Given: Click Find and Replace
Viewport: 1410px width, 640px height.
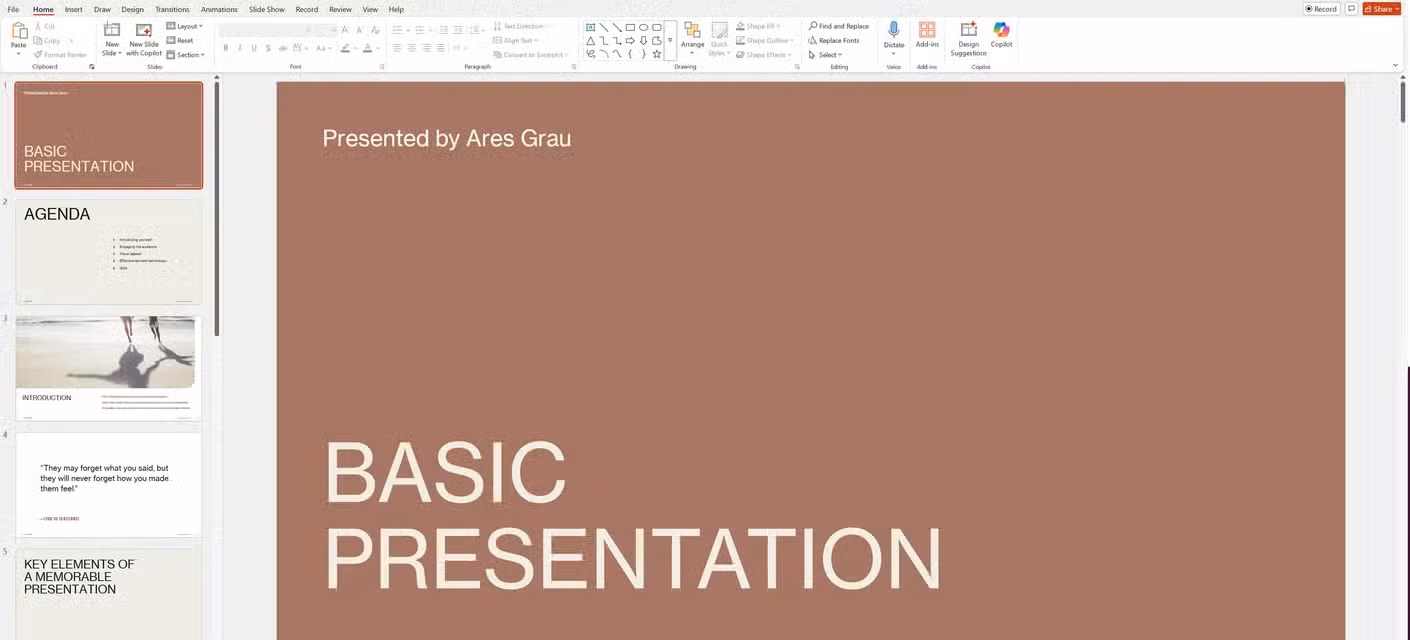Looking at the screenshot, I should tap(839, 26).
